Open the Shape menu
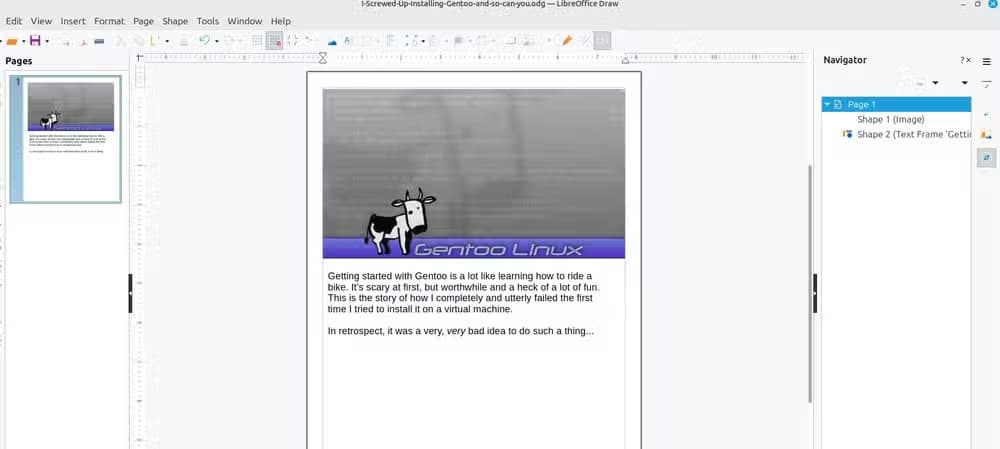Image resolution: width=1000 pixels, height=449 pixels. click(x=175, y=21)
